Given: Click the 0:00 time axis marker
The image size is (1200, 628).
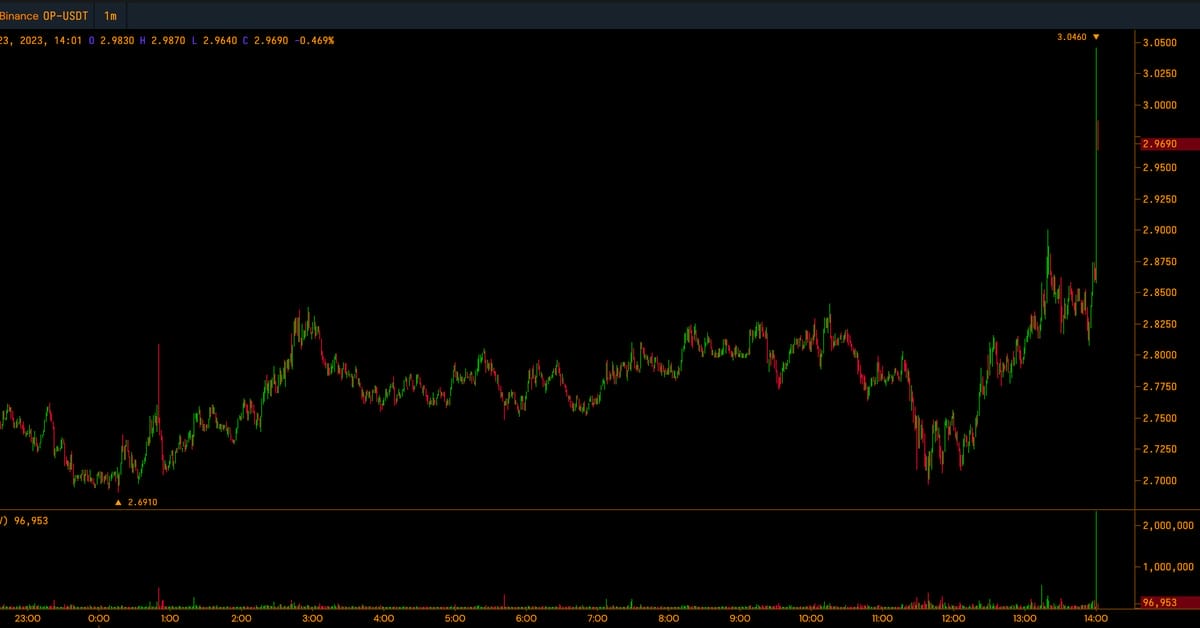Looking at the screenshot, I should [99, 619].
